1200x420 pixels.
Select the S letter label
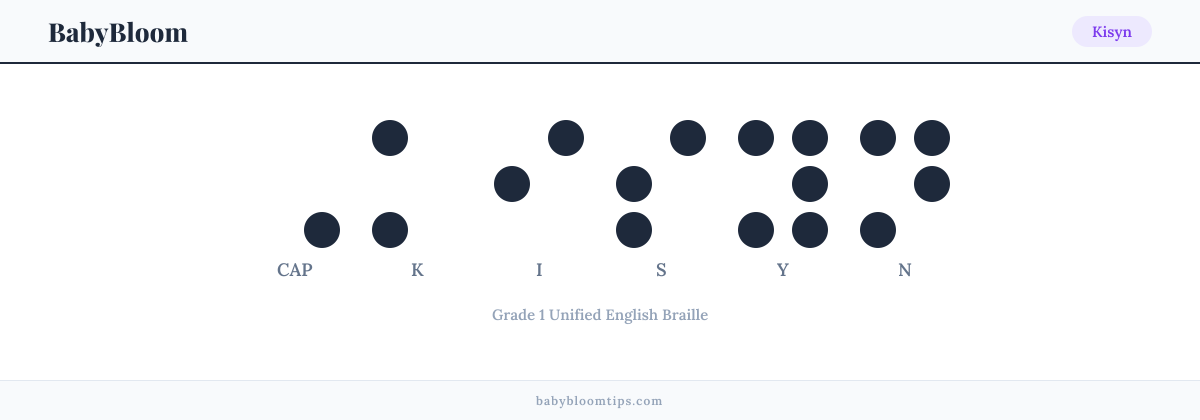[661, 270]
